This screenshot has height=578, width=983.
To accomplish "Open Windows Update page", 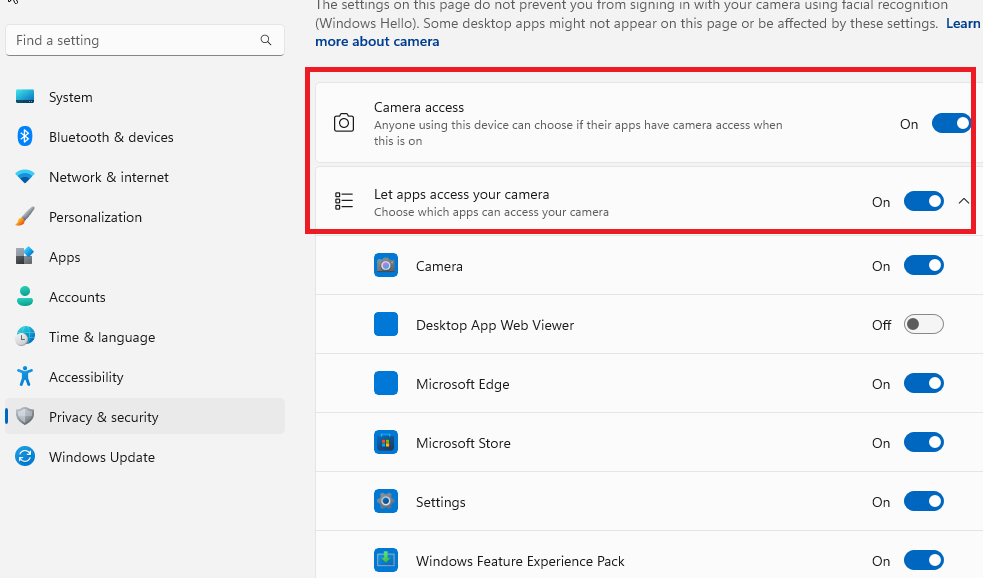I will (145, 457).
